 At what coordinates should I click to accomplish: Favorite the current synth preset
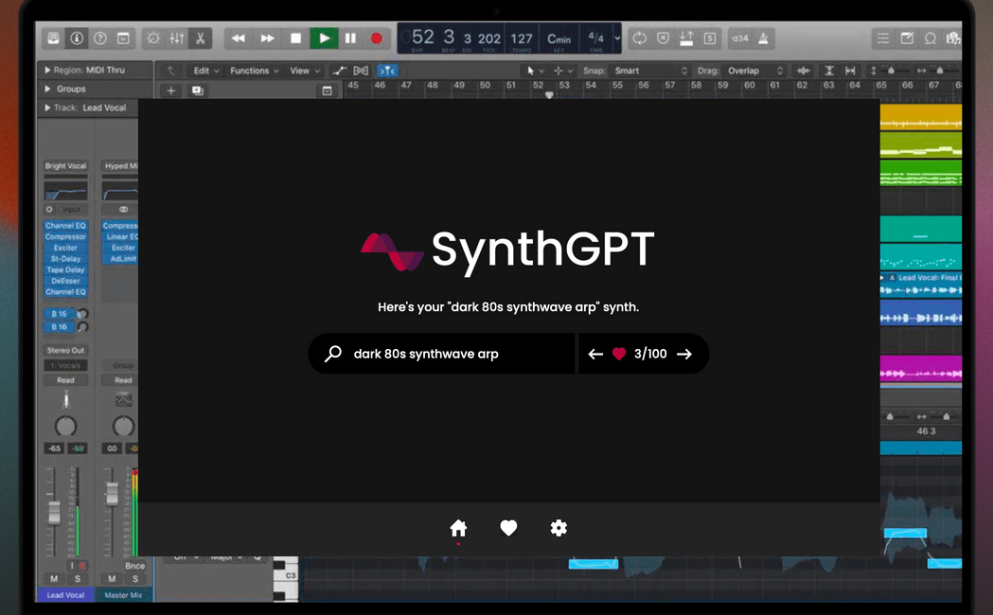tap(619, 354)
